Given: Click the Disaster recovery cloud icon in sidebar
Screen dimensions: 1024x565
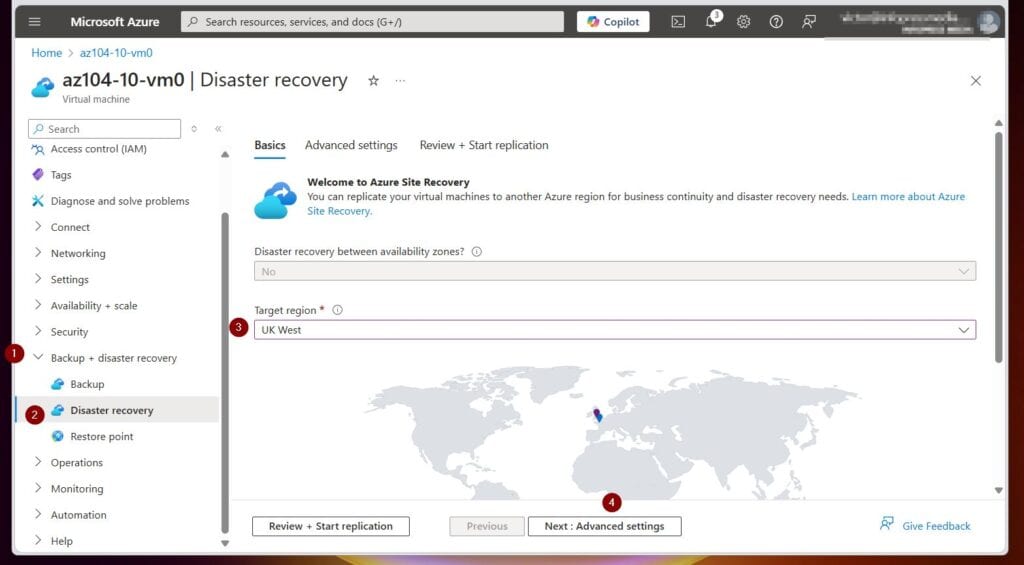Looking at the screenshot, I should (57, 410).
